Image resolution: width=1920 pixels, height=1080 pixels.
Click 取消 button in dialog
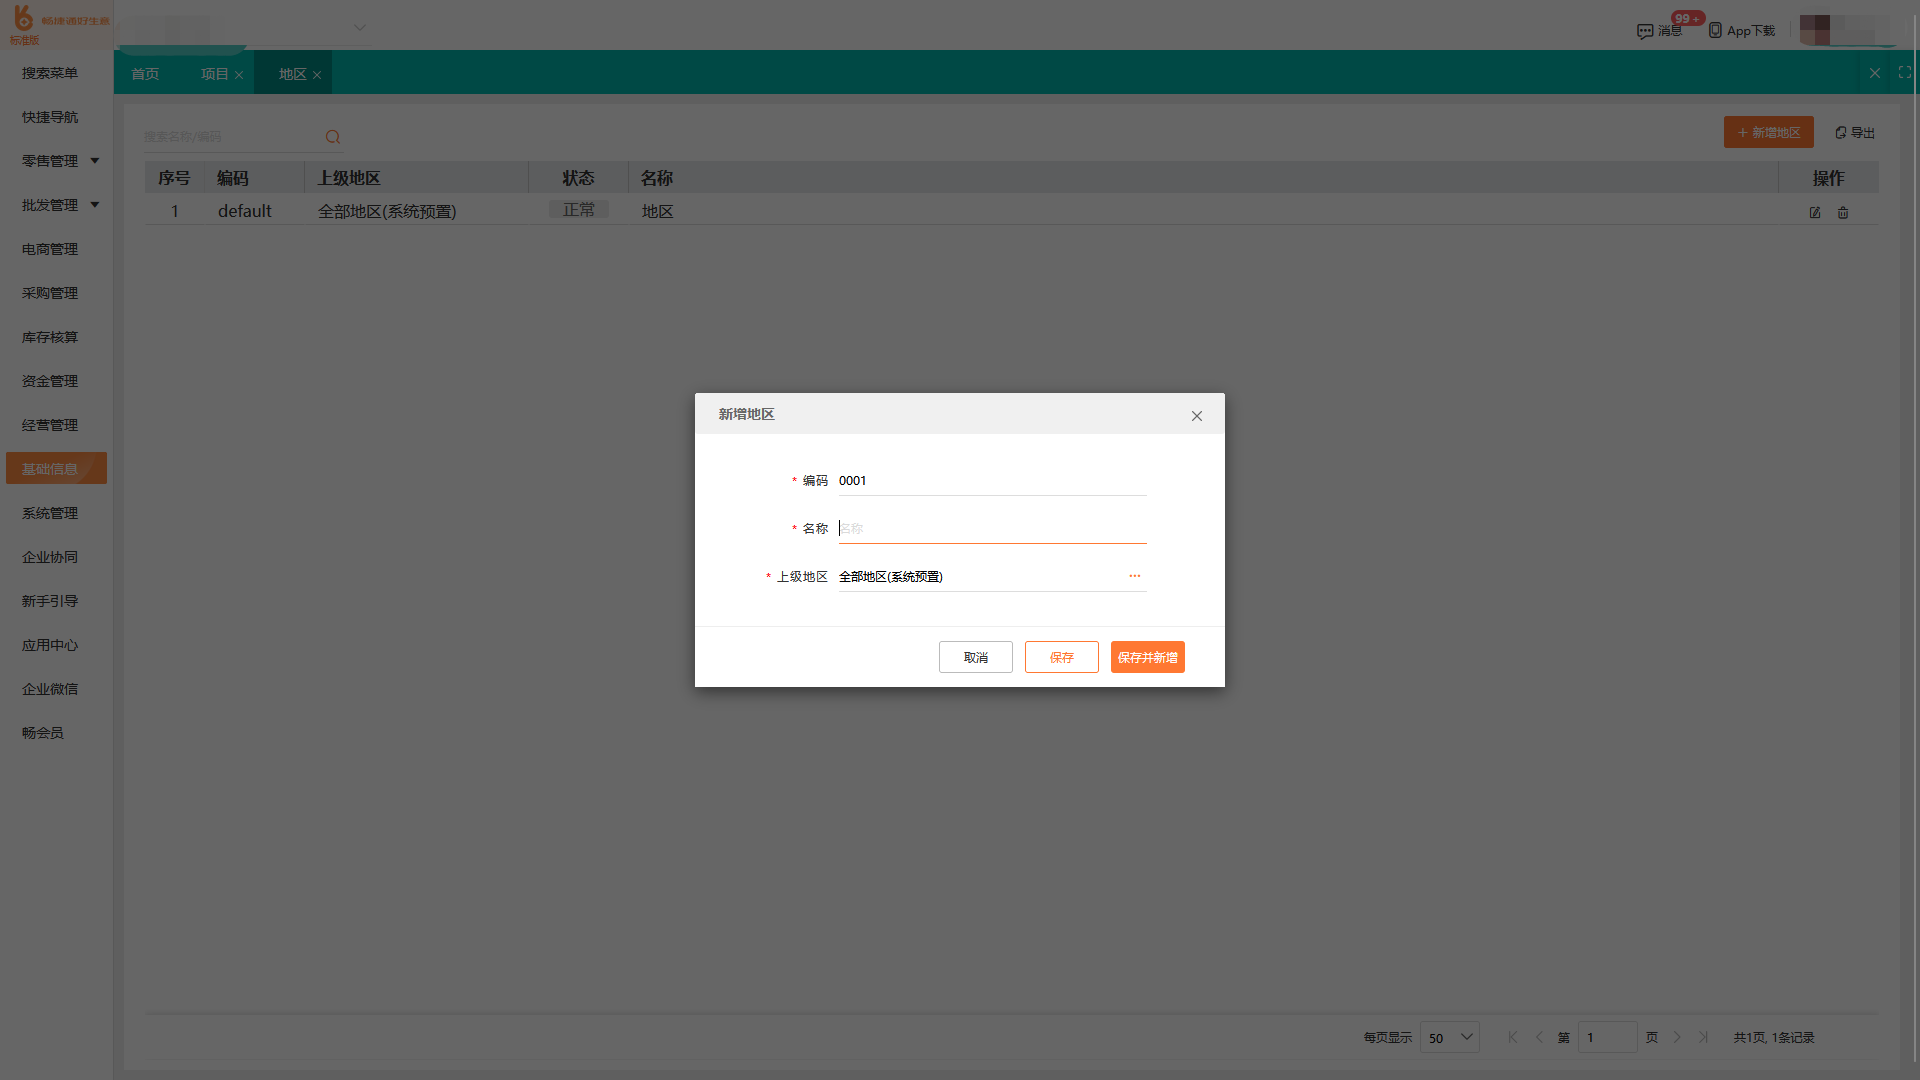pos(975,657)
